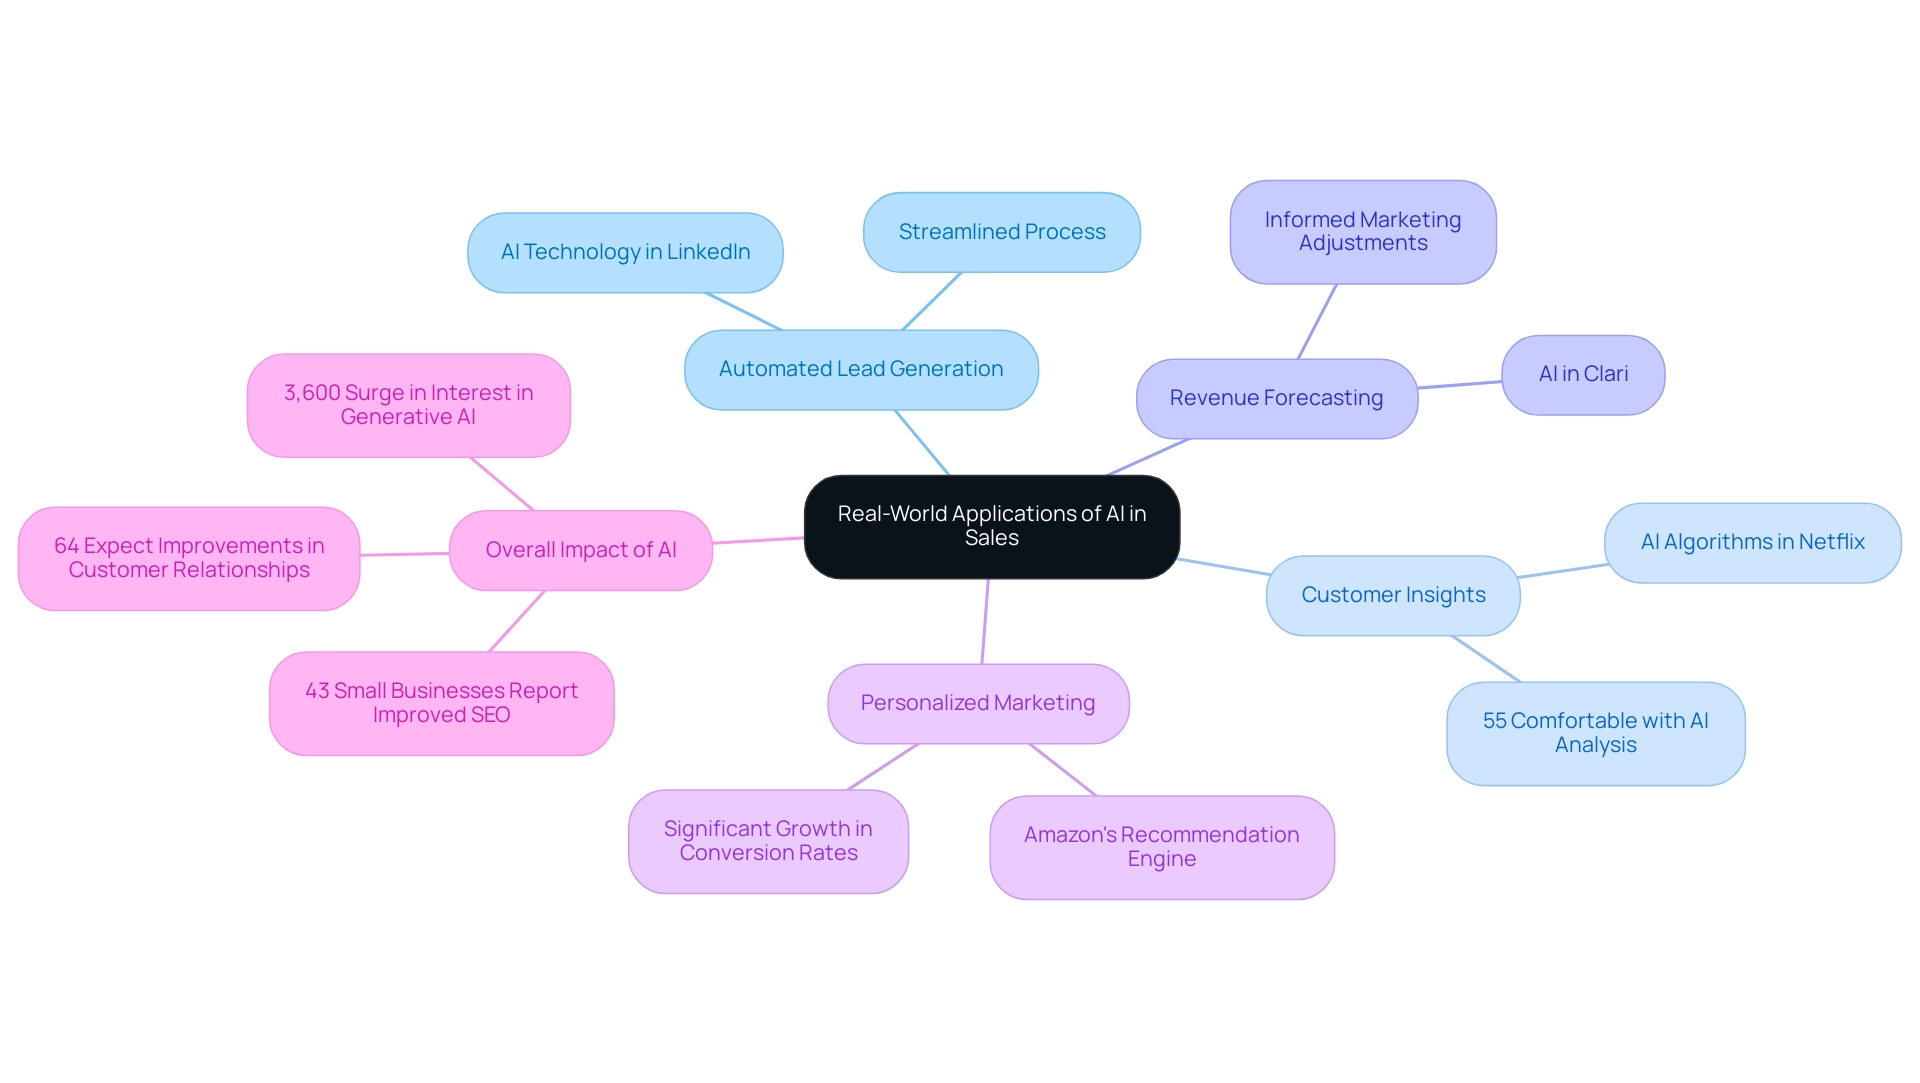The width and height of the screenshot is (1920, 1083).
Task: Expand the 'Streamlined Process' node
Action: (1023, 231)
